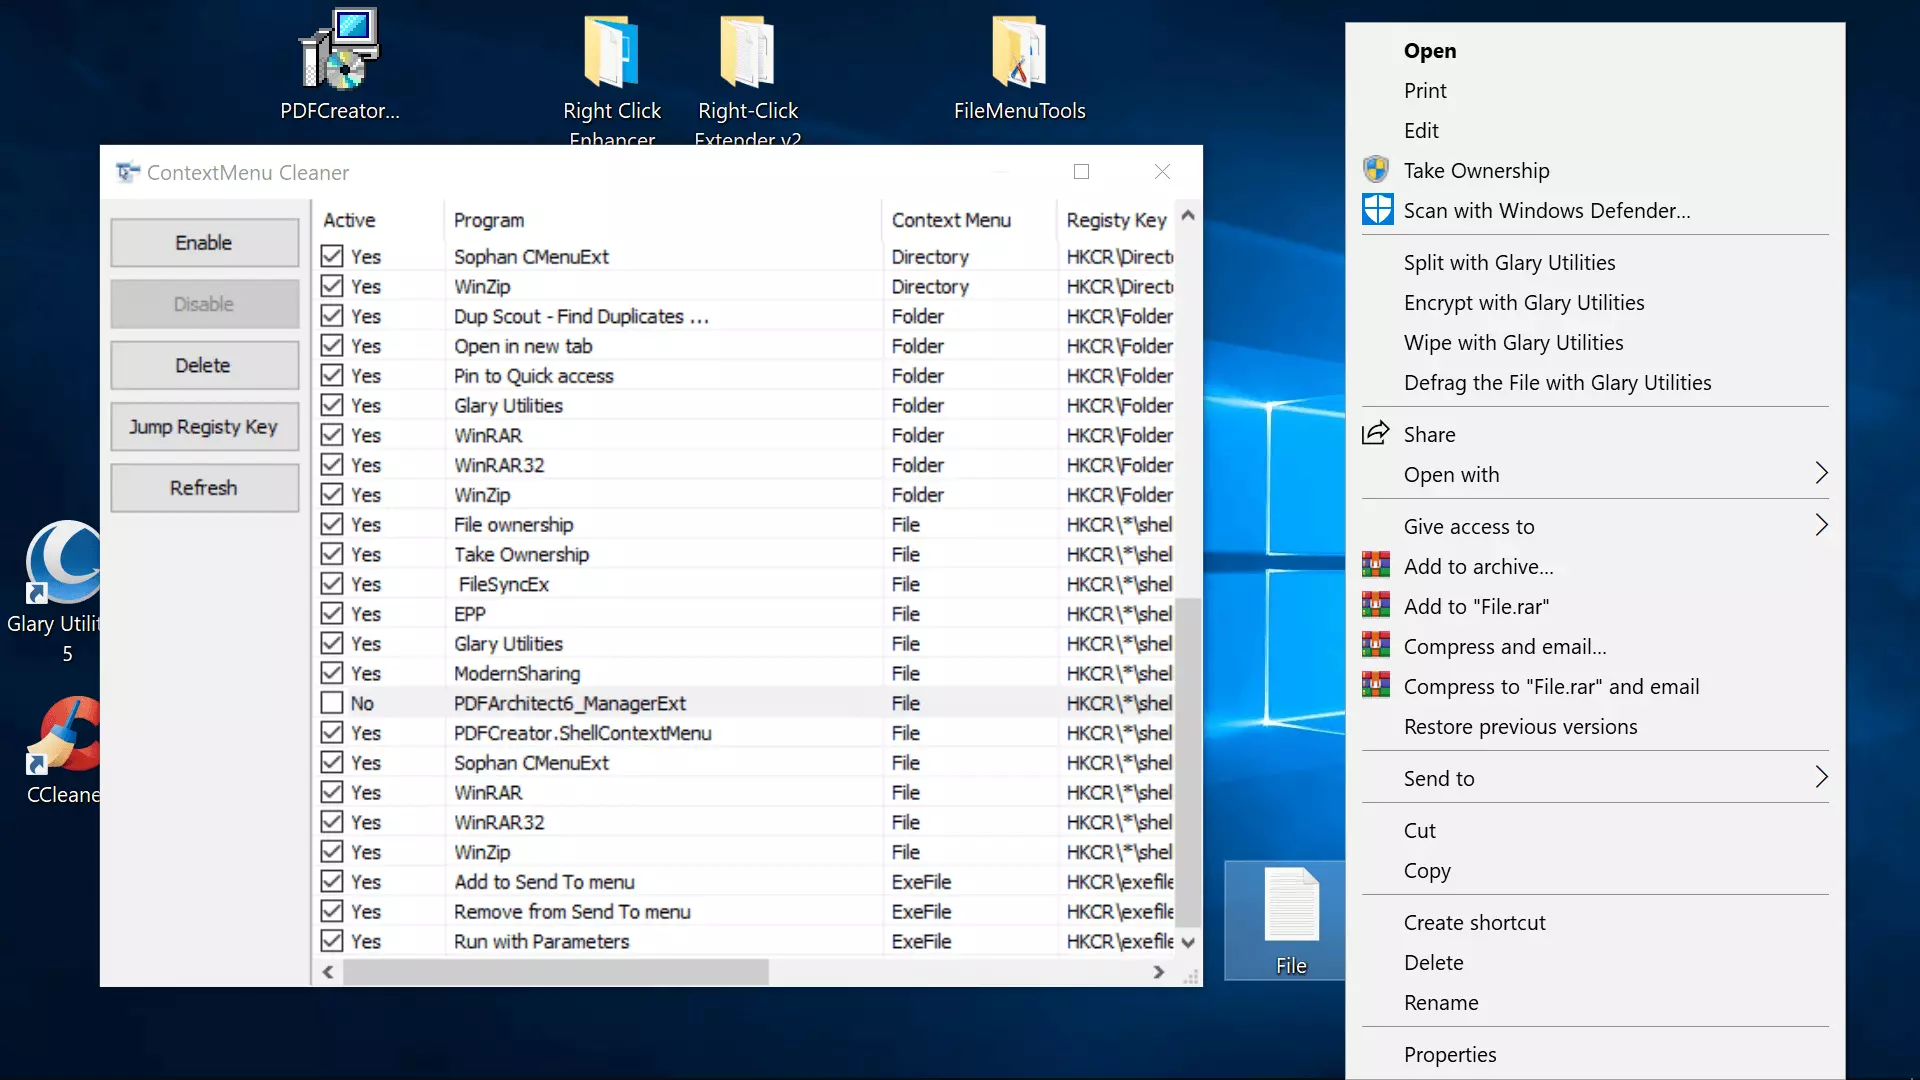
Task: Click the Jump Registry Key button
Action: point(202,426)
